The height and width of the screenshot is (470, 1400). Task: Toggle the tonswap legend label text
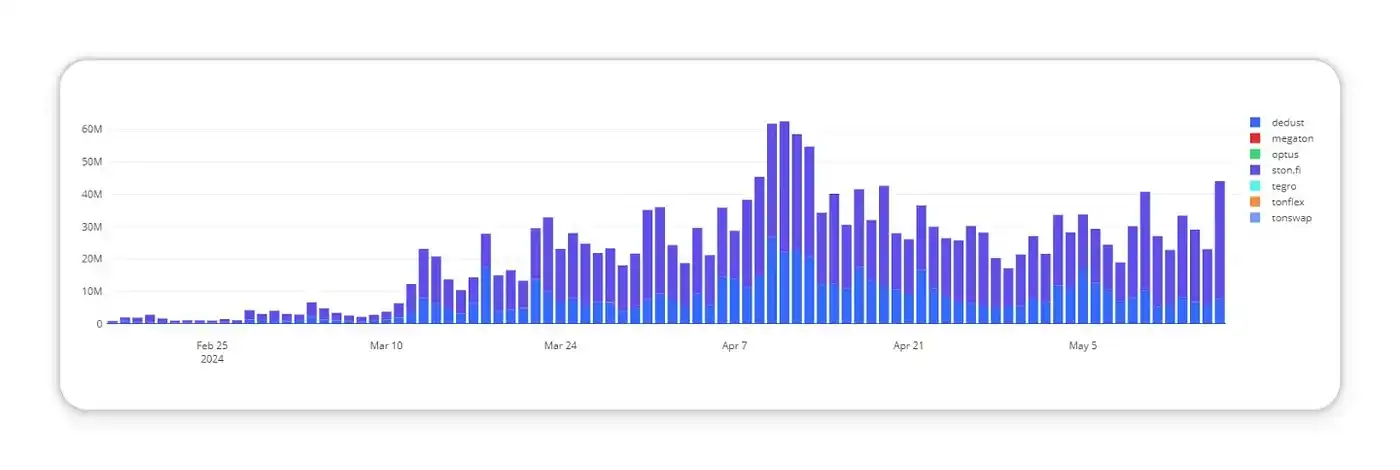pyautogui.click(x=1291, y=218)
